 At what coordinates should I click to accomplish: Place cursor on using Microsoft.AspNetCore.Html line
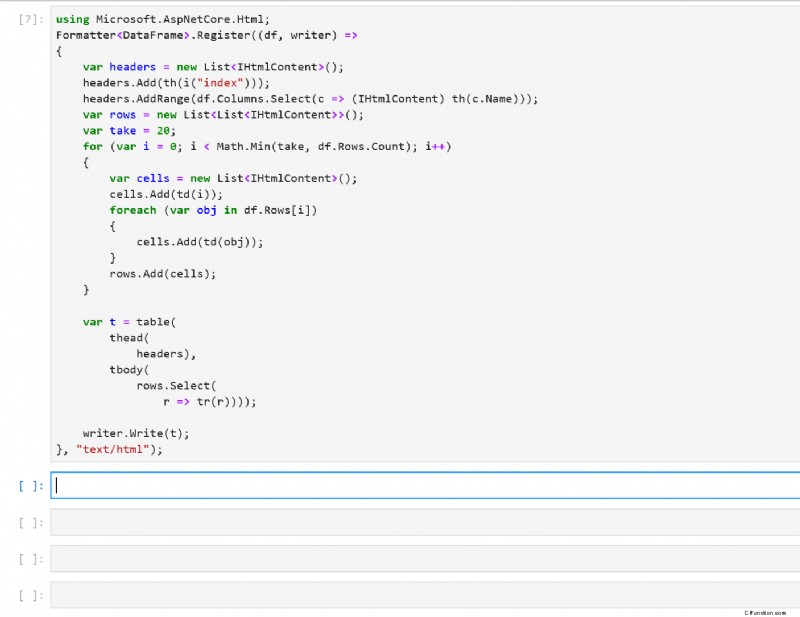[x=162, y=19]
